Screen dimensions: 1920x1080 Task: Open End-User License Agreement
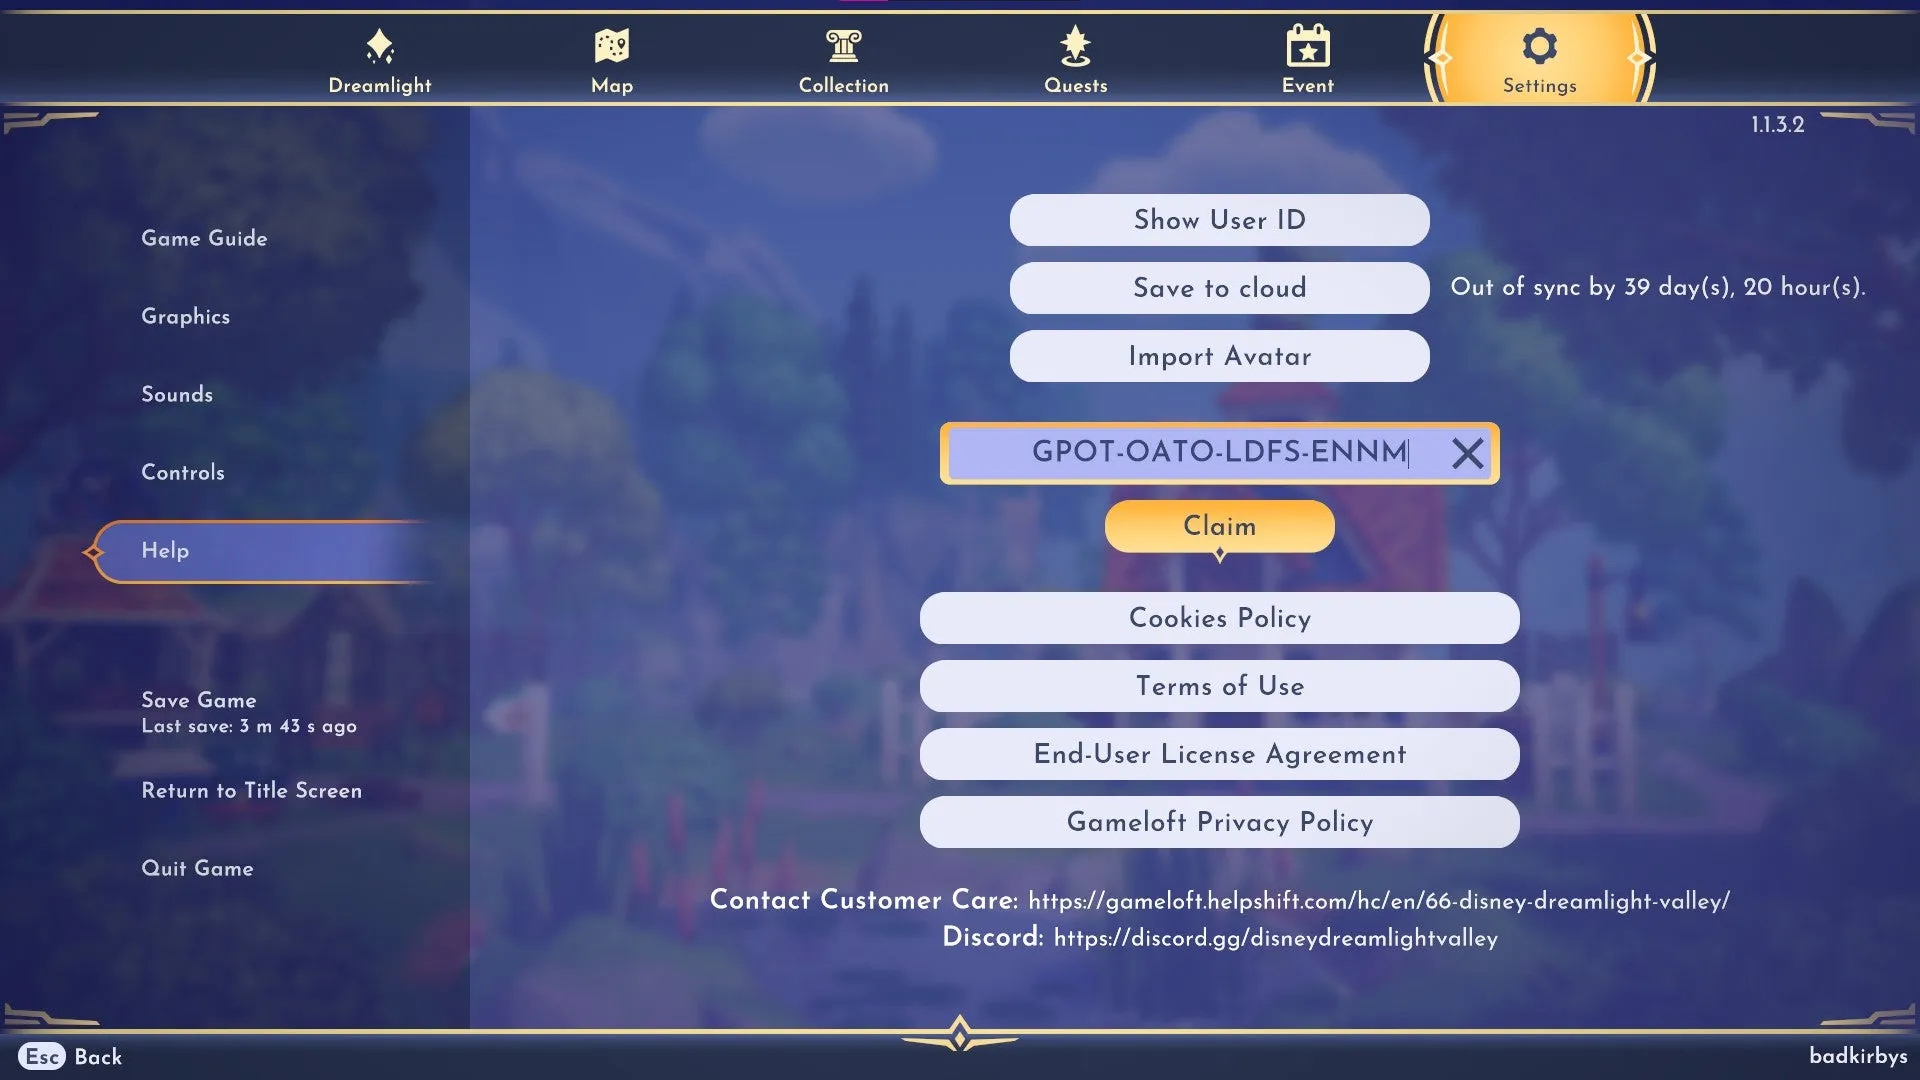(1220, 754)
